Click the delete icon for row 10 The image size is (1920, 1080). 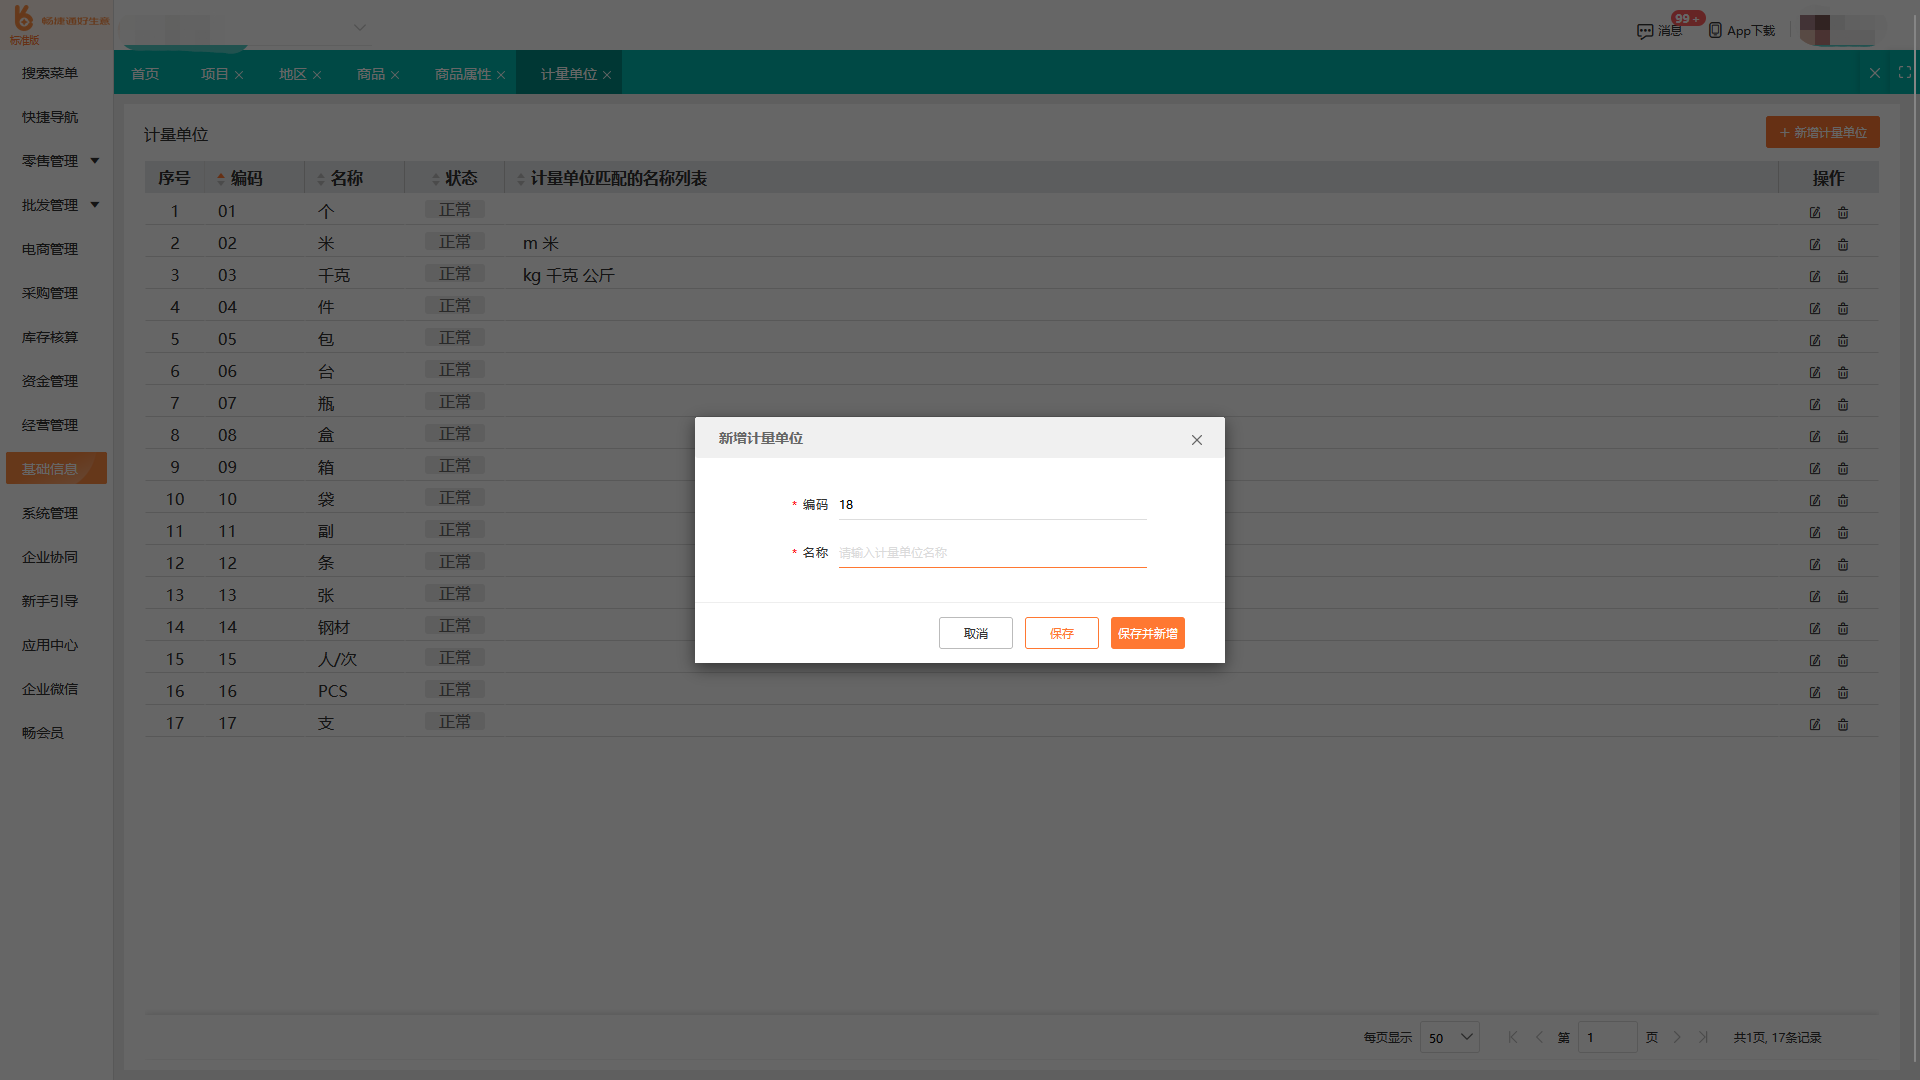click(1844, 498)
